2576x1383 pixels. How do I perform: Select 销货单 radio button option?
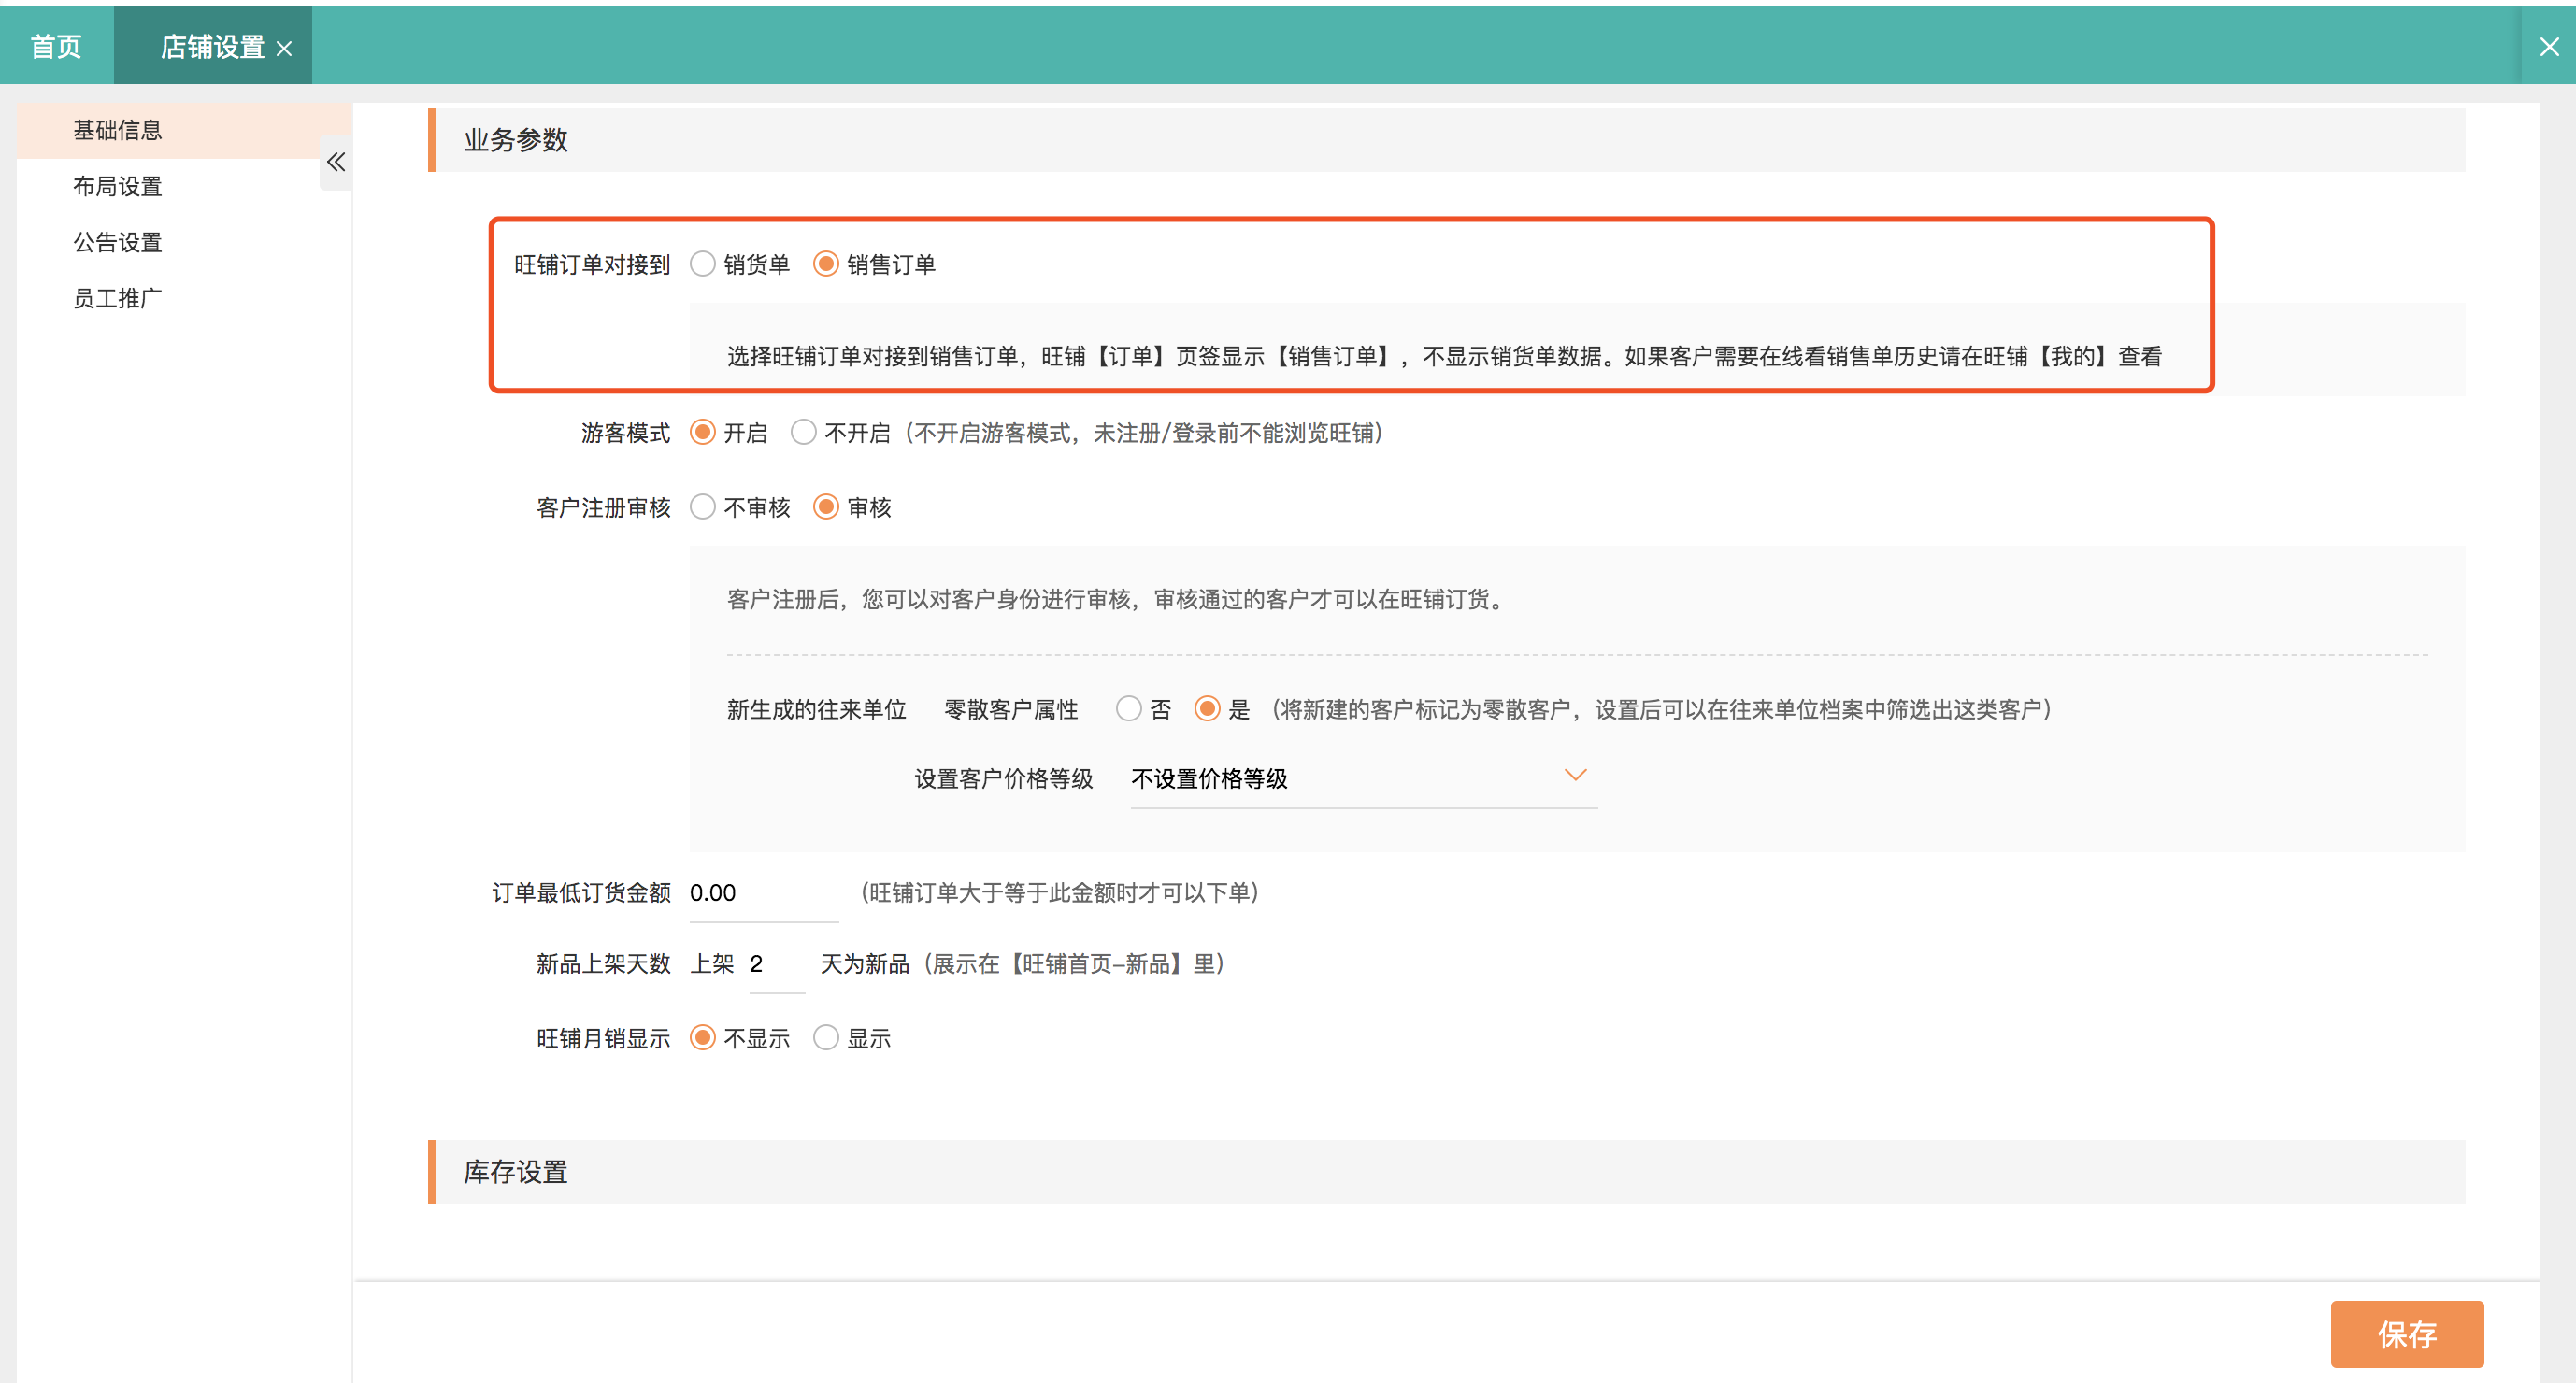point(700,264)
